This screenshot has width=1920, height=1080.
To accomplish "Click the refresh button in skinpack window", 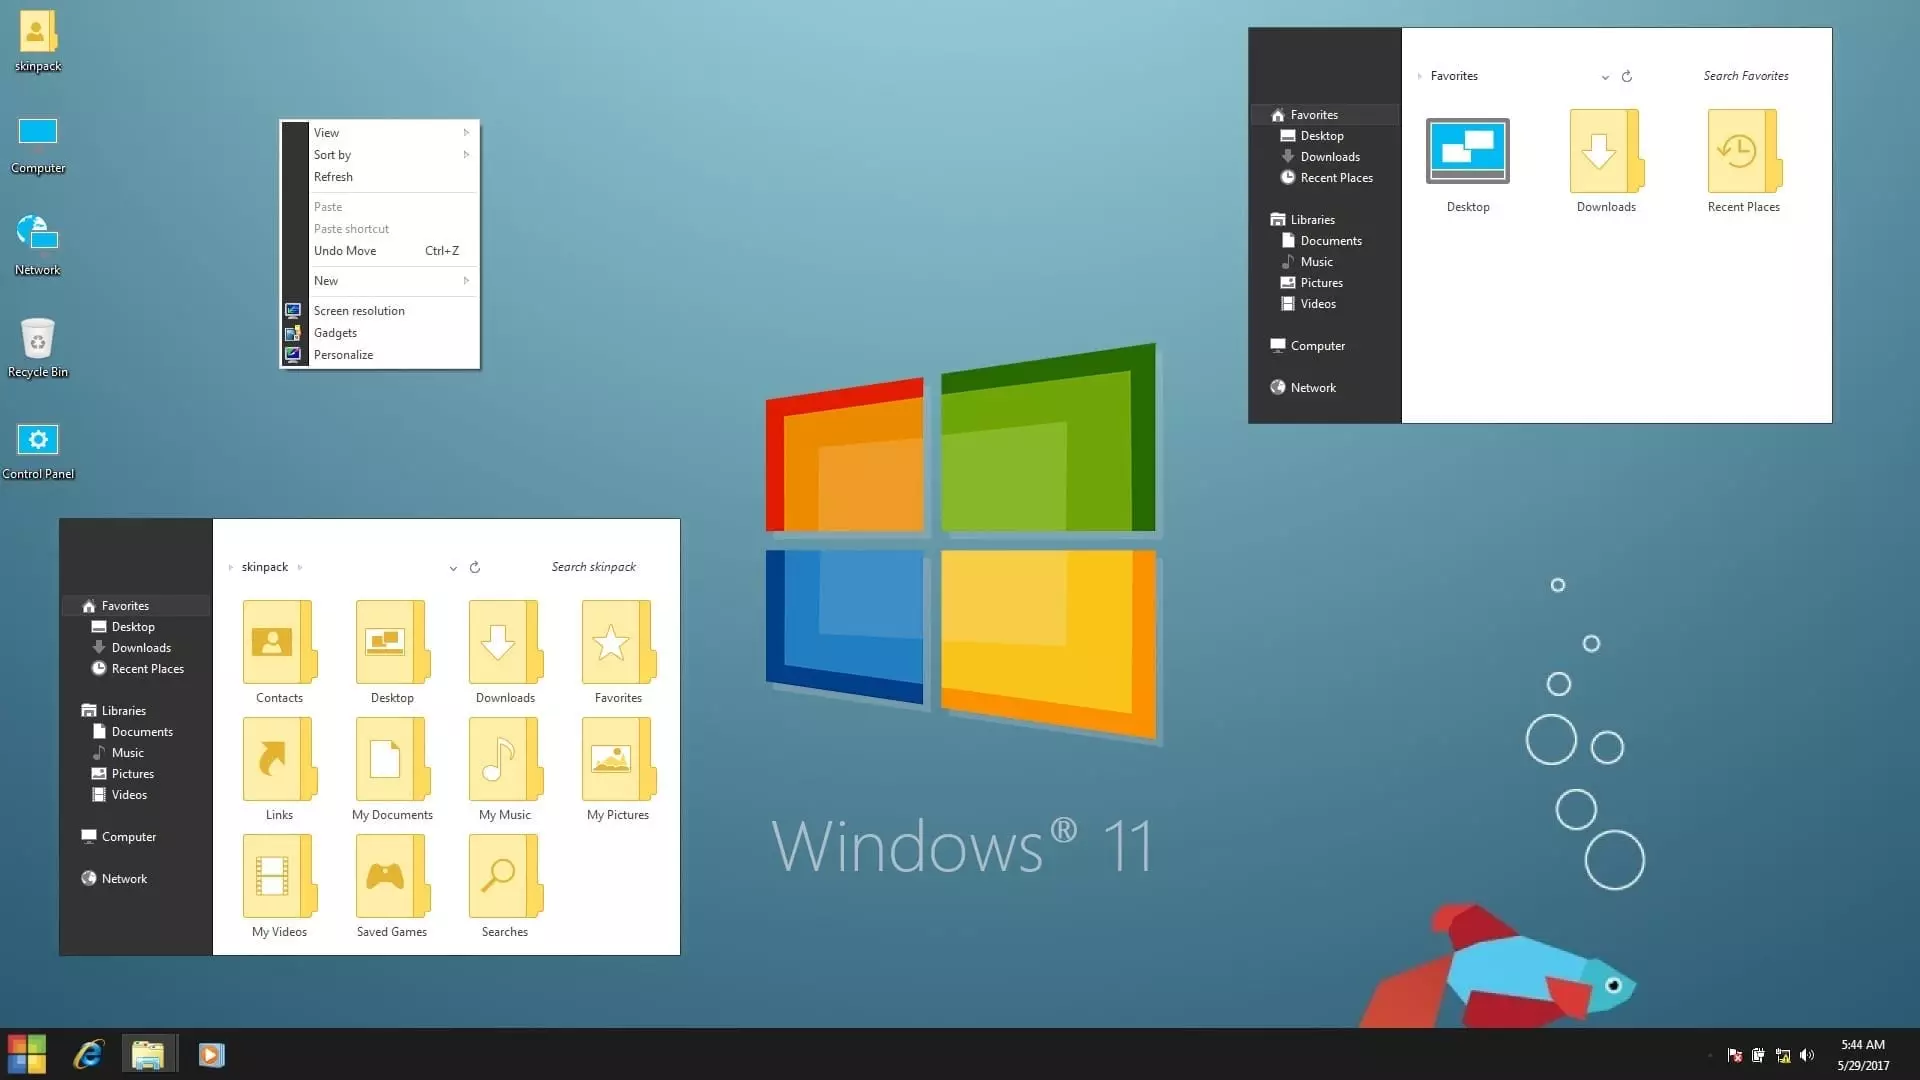I will 473,566.
